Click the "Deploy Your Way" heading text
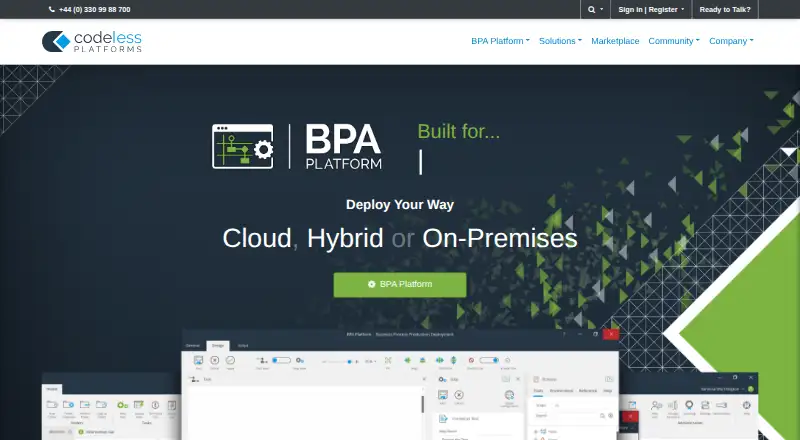This screenshot has width=800, height=440. tap(400, 205)
